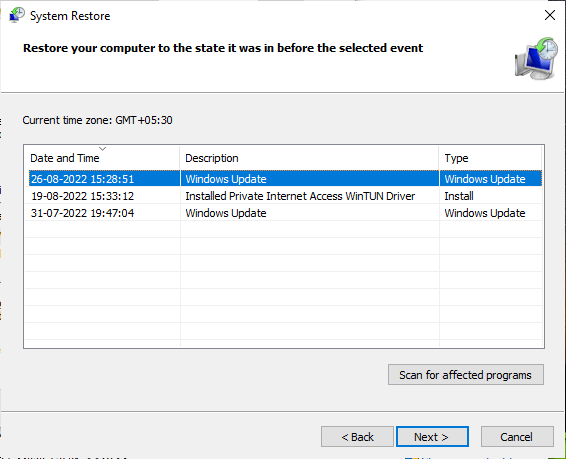Sort by Date and Time column header
This screenshot has height=459, width=566.
[102, 158]
